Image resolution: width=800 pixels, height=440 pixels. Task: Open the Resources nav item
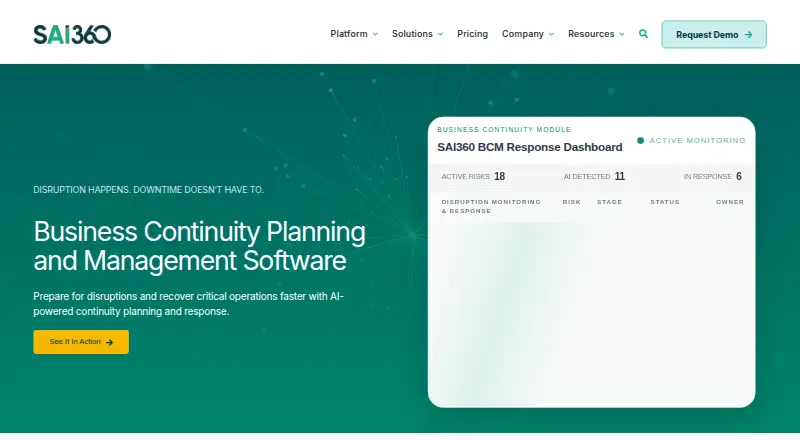click(591, 34)
